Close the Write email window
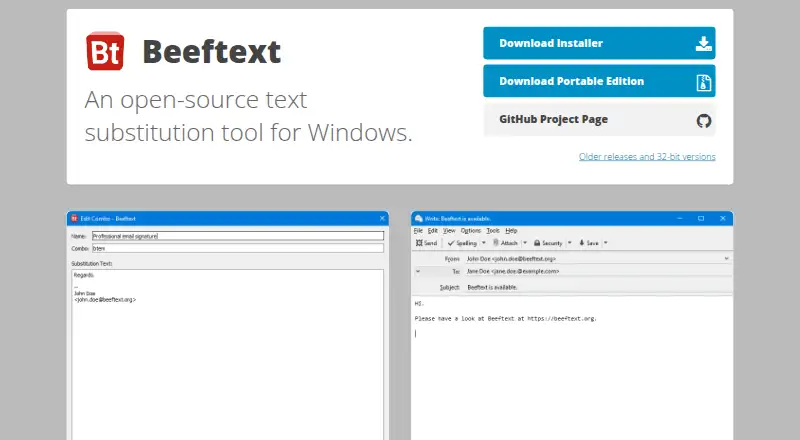Viewport: 800px width, 440px height. point(722,218)
